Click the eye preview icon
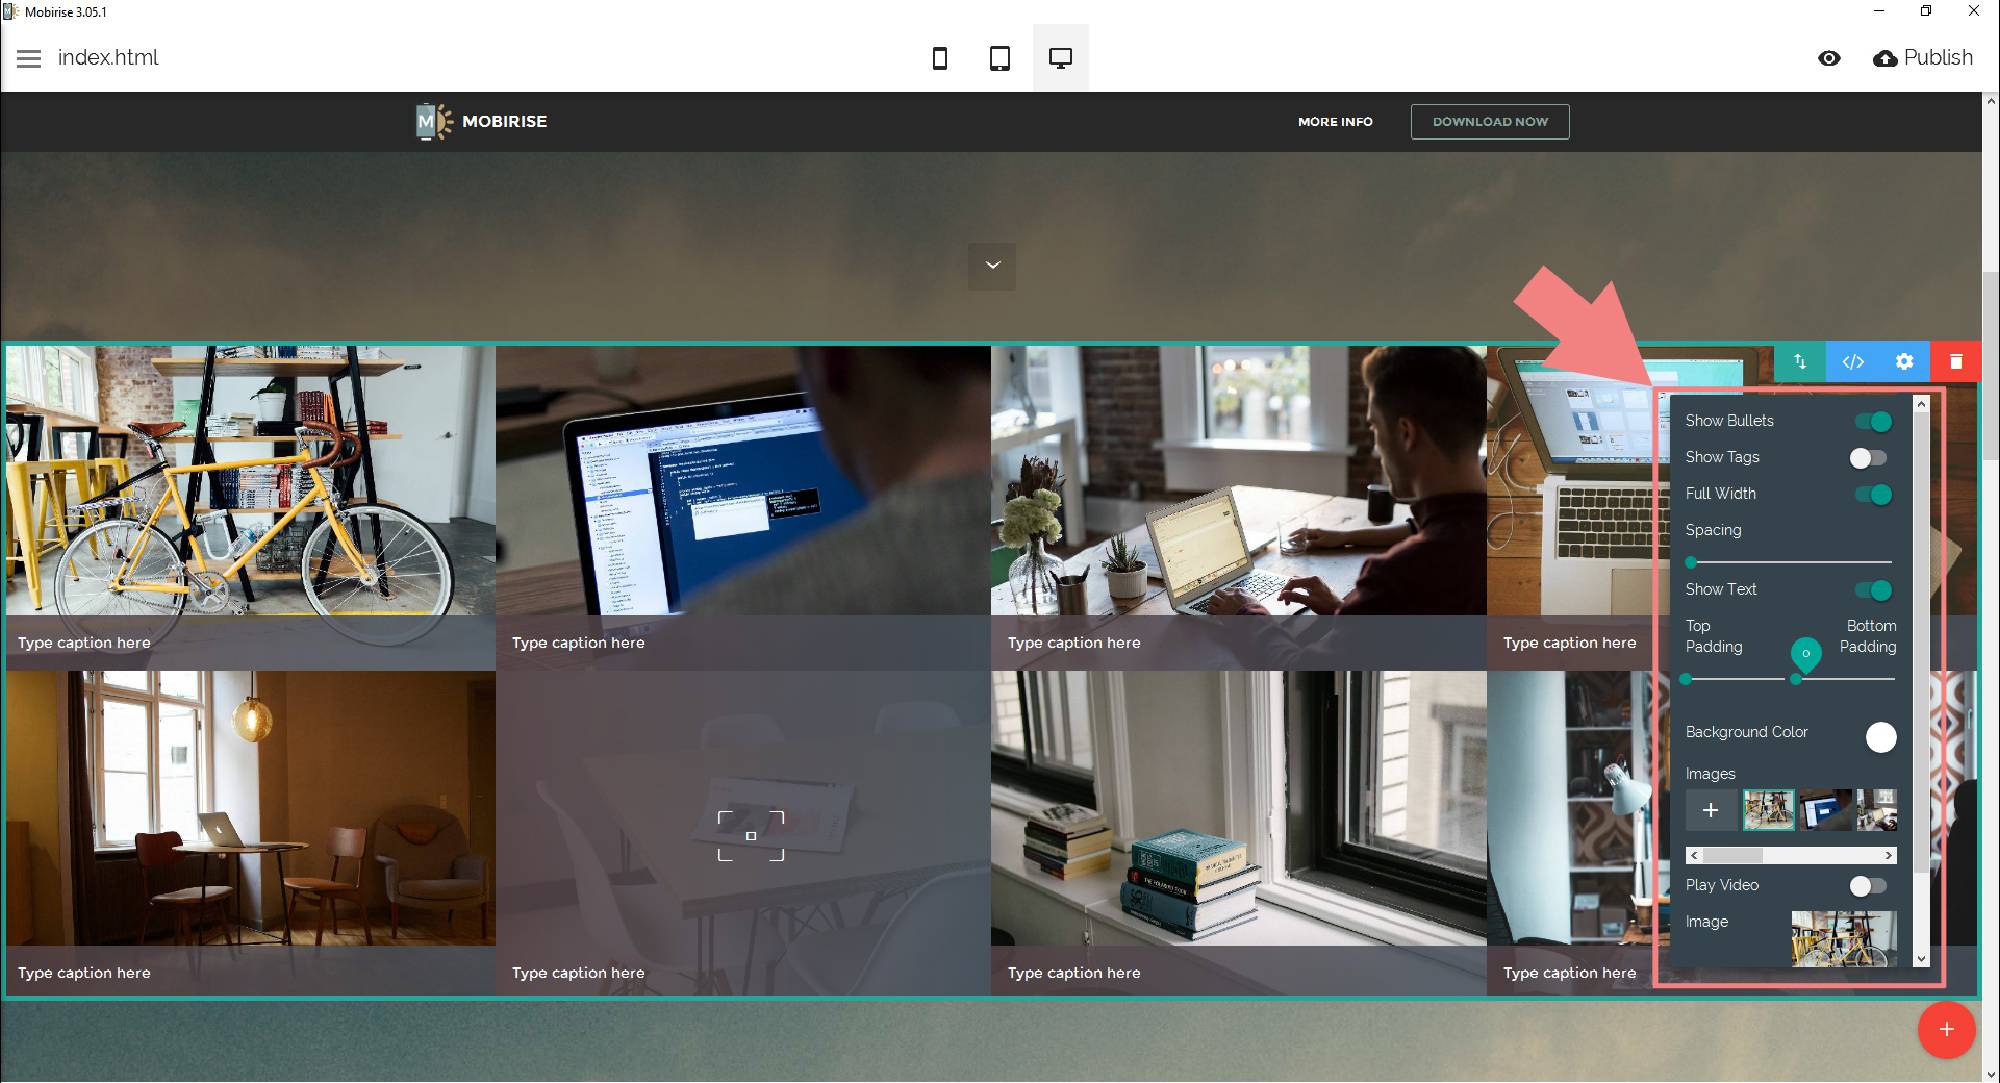 pos(1829,59)
